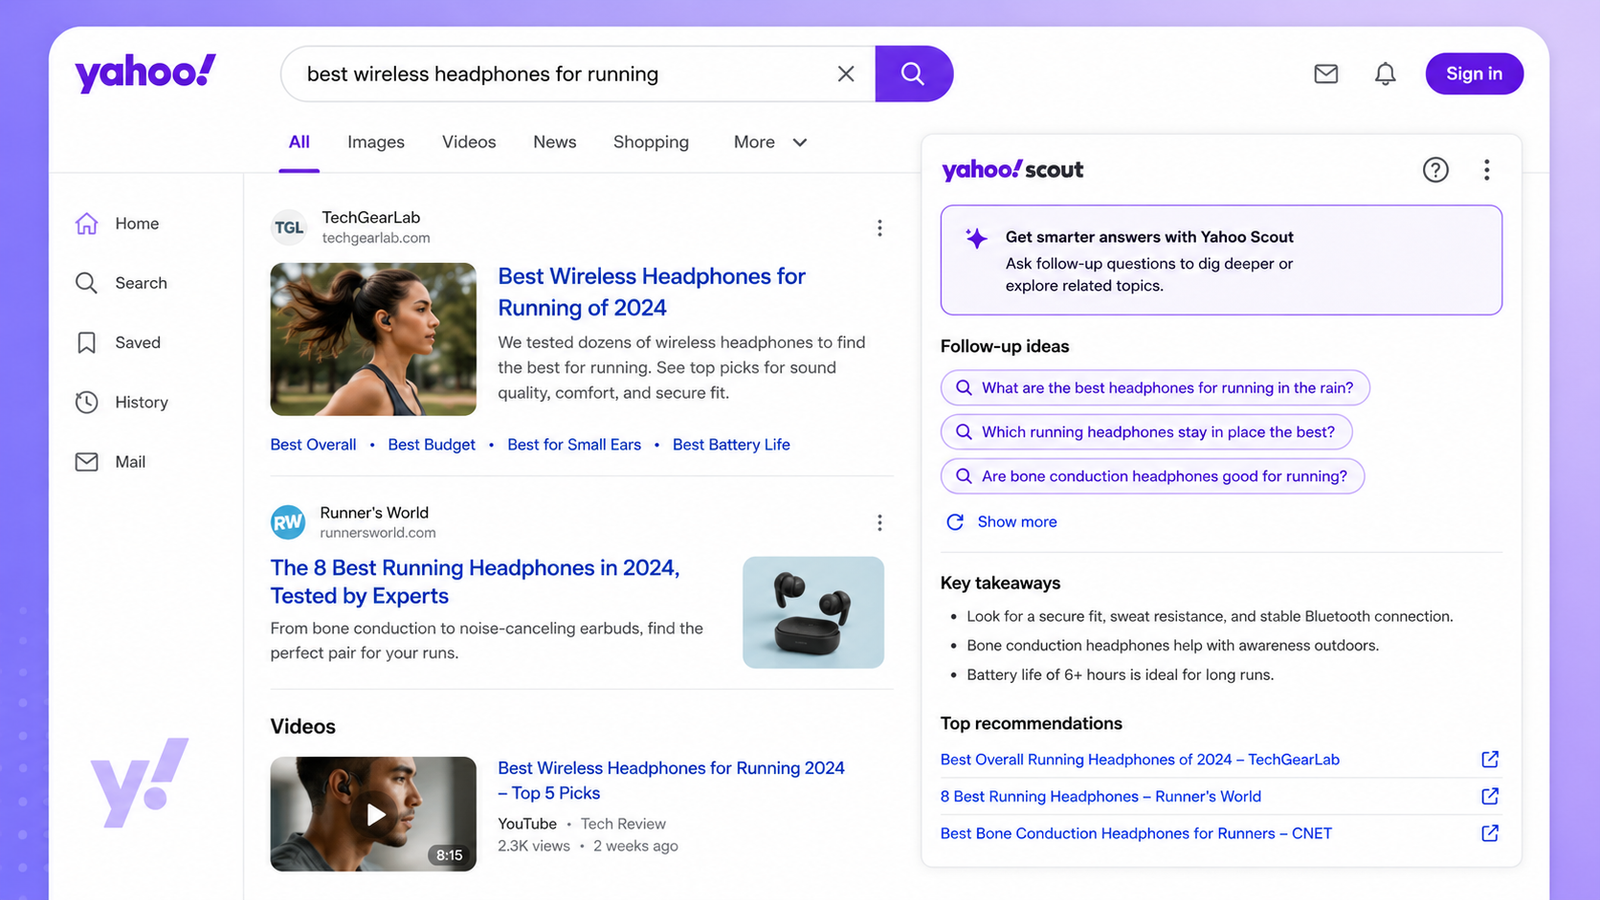Click the Best for Small Ears sublink
1600x900 pixels.
pos(574,445)
